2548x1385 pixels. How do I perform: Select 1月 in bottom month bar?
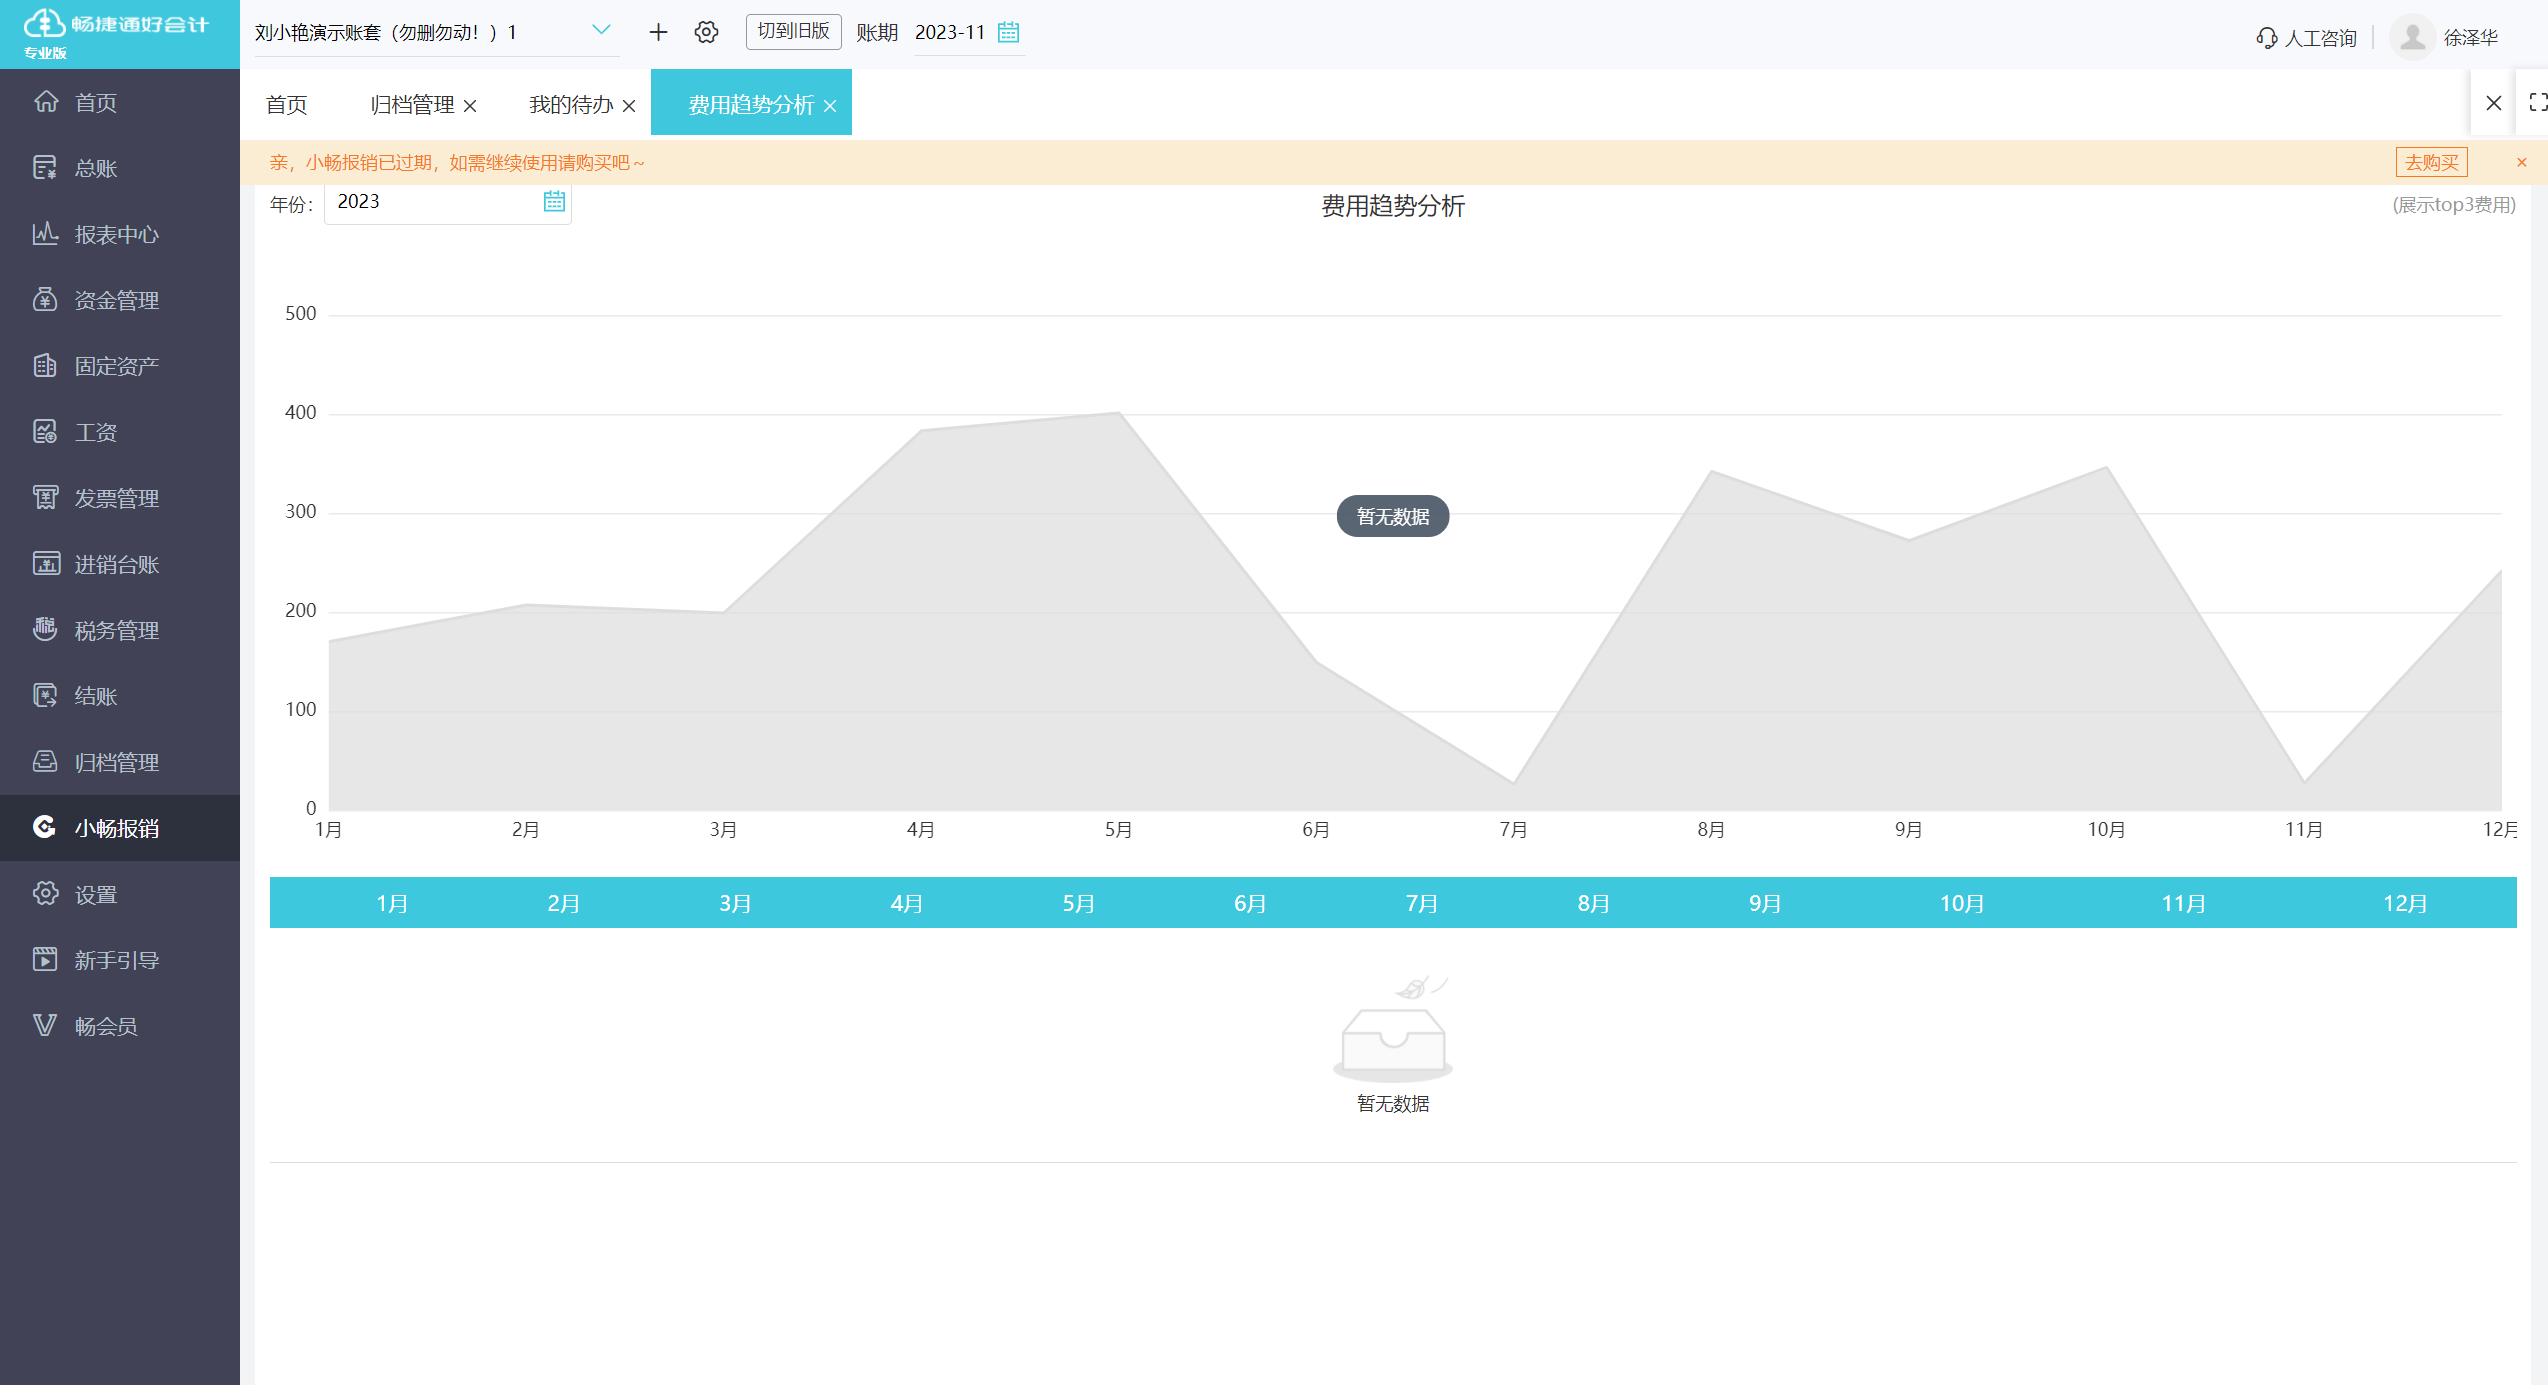coord(391,902)
